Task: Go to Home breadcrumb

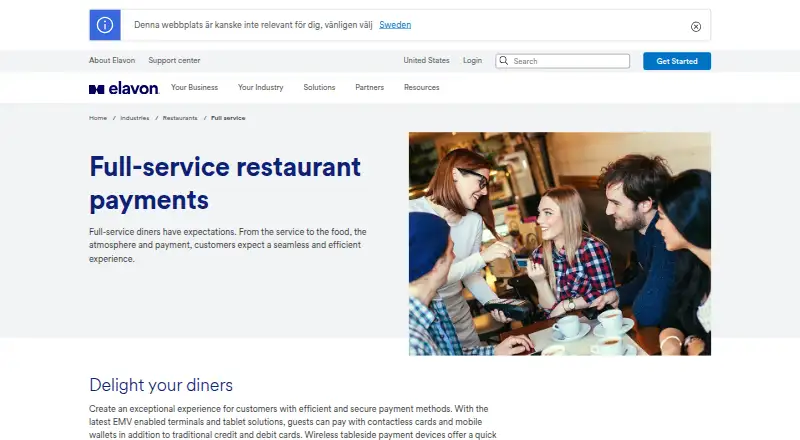Action: [98, 118]
